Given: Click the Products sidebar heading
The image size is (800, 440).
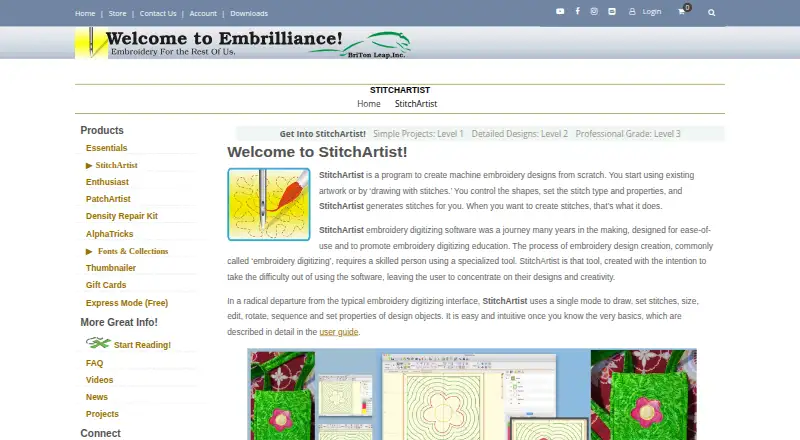Looking at the screenshot, I should pos(102,130).
